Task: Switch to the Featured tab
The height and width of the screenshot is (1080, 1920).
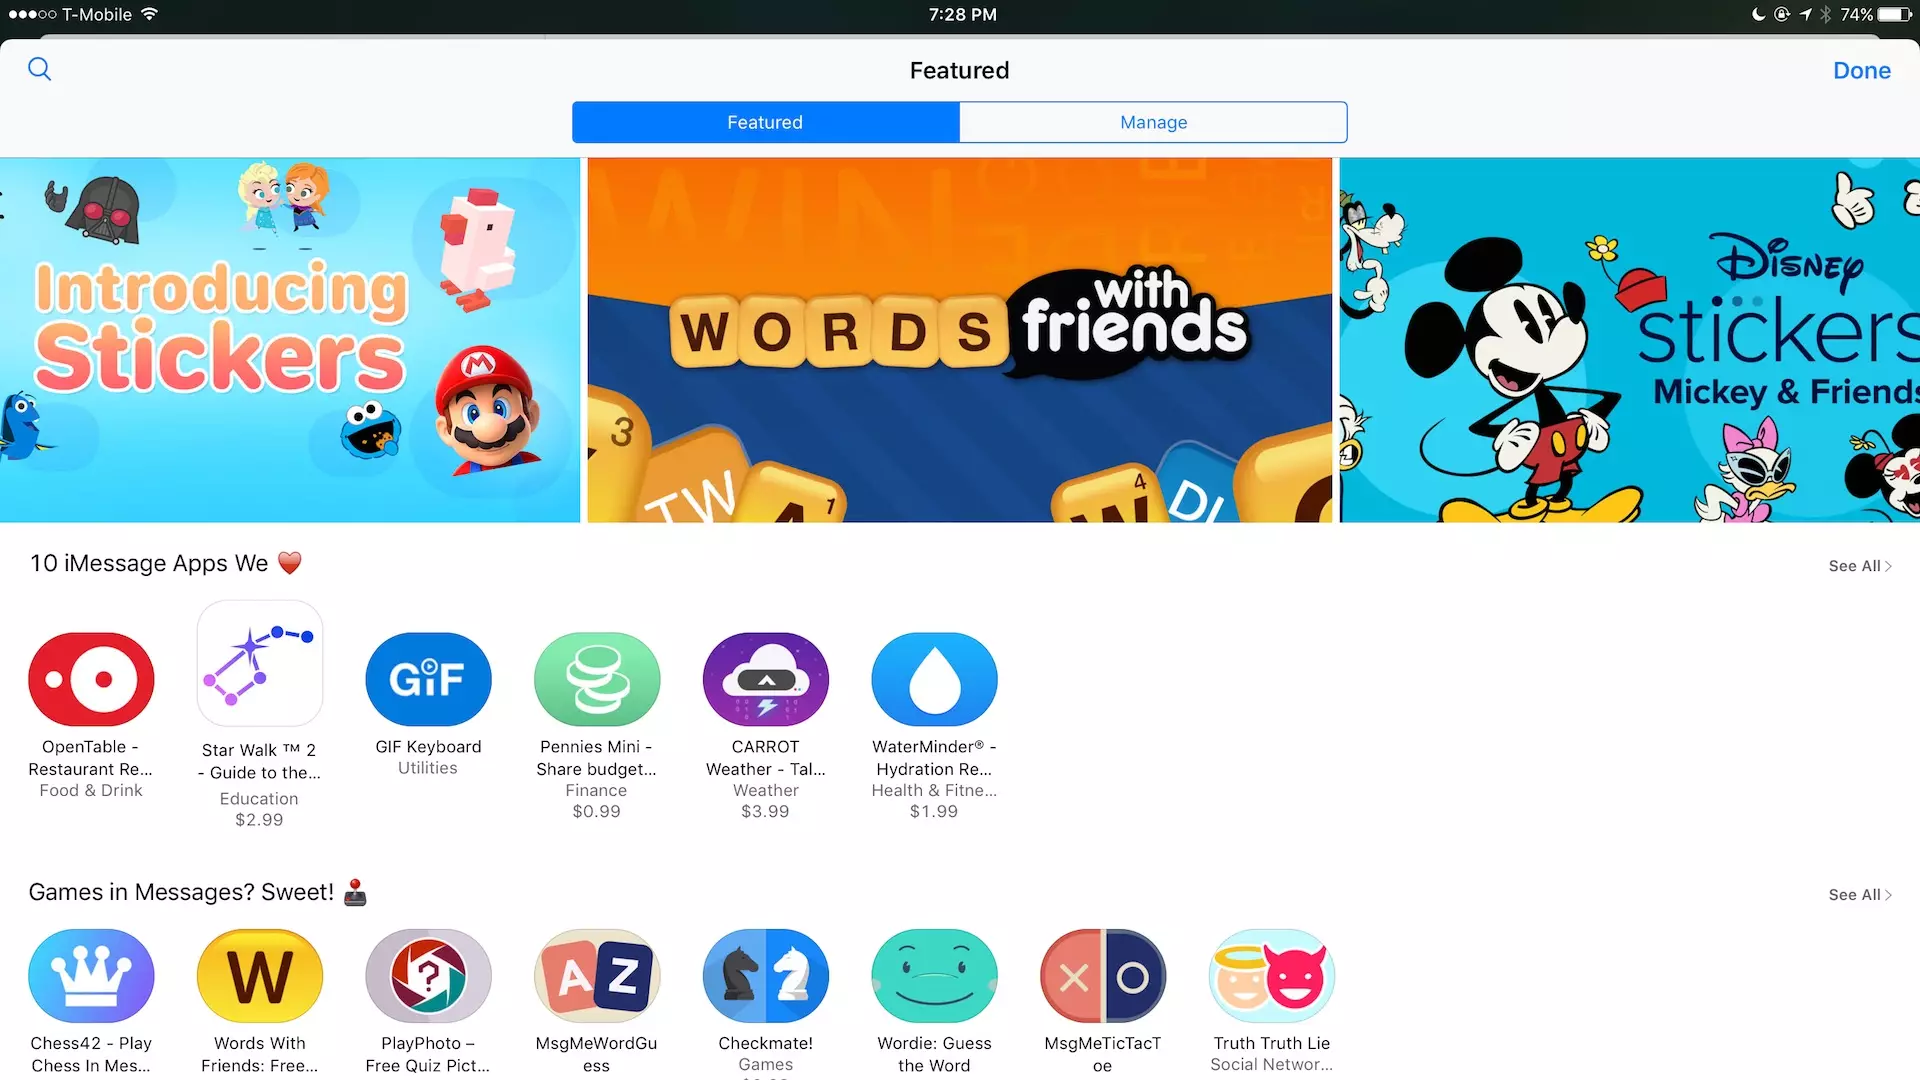Action: [765, 121]
